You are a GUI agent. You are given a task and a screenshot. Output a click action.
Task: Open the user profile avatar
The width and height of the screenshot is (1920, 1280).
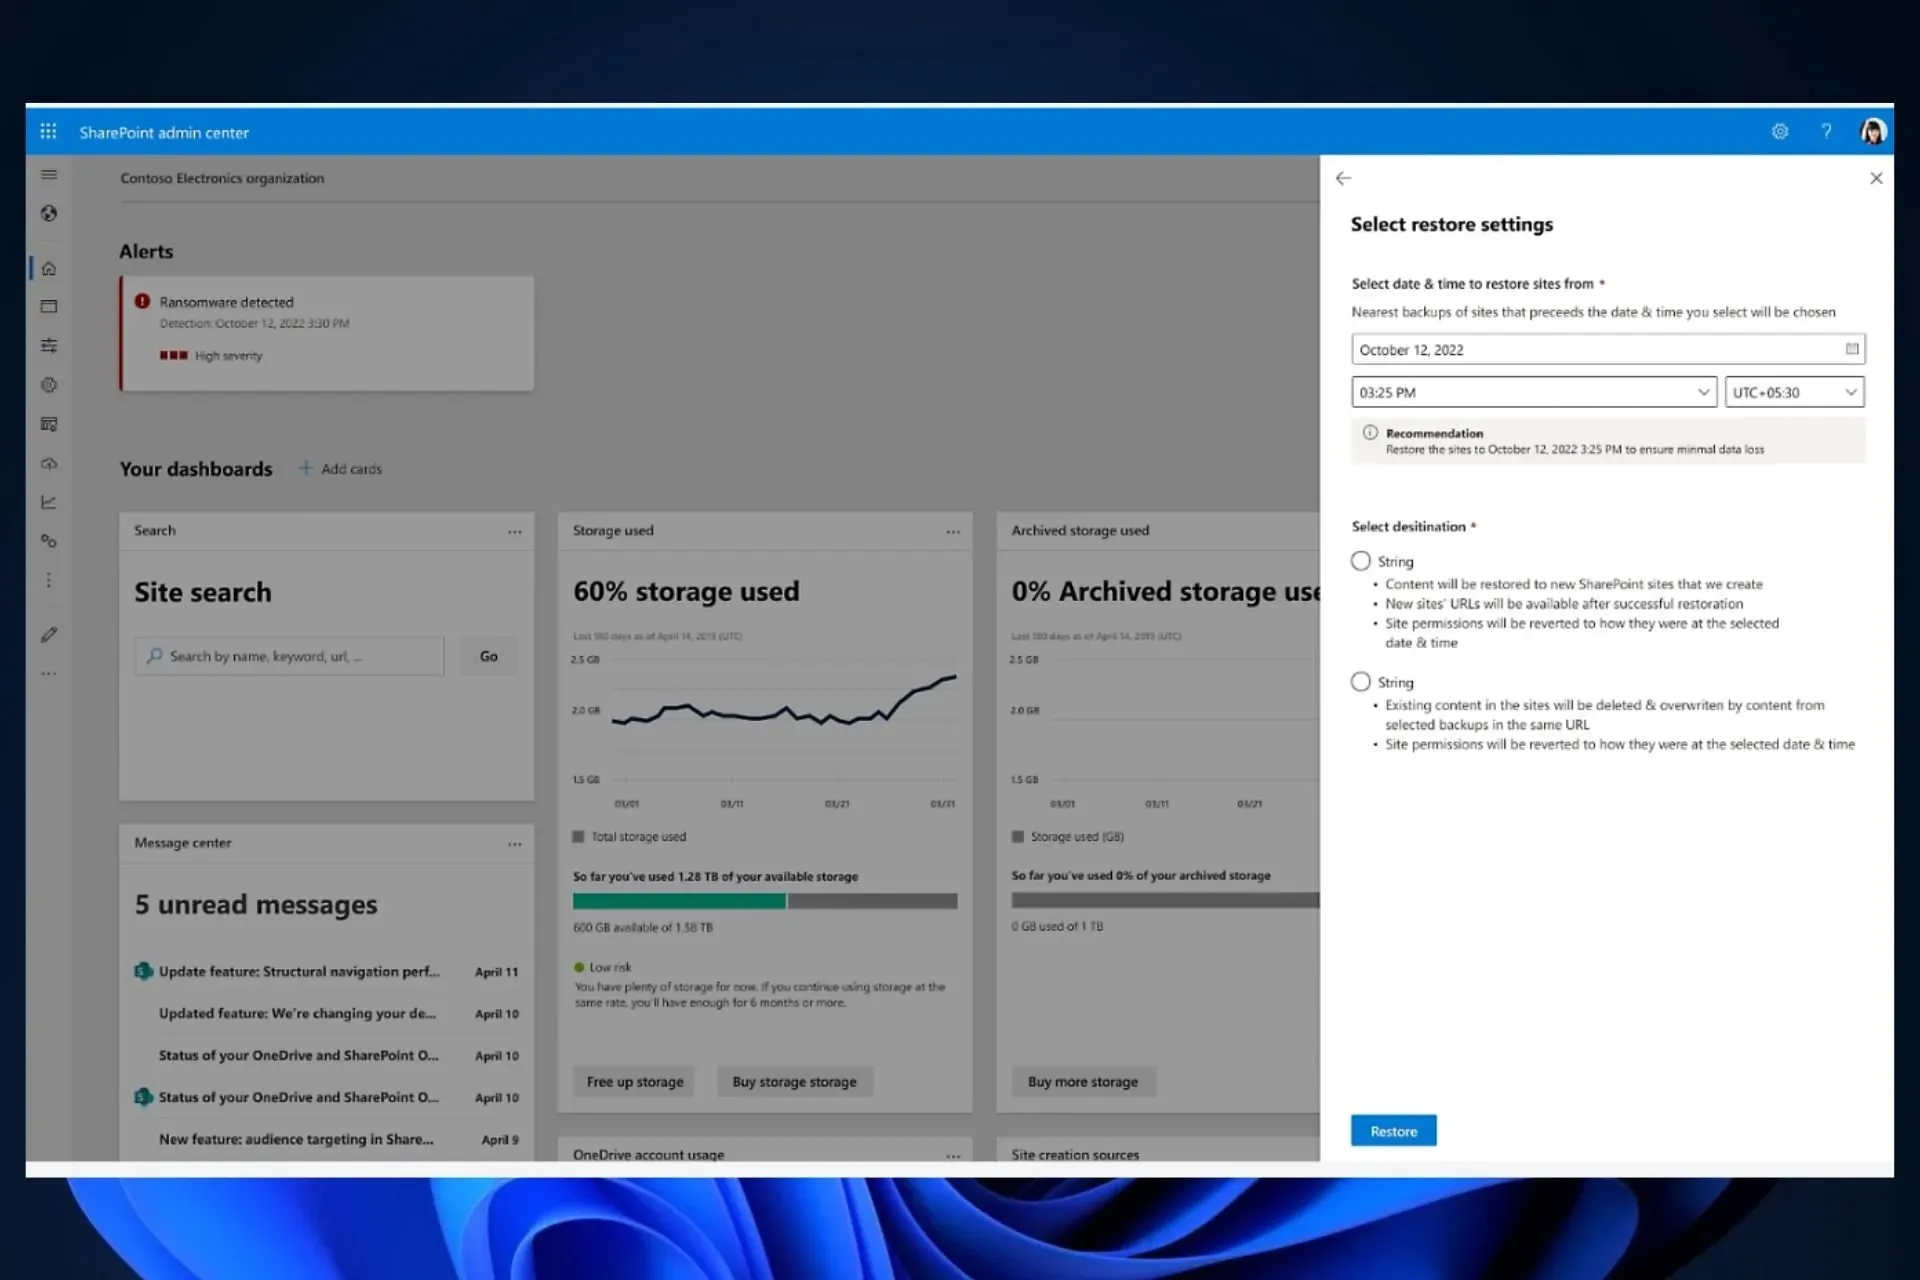coord(1873,131)
